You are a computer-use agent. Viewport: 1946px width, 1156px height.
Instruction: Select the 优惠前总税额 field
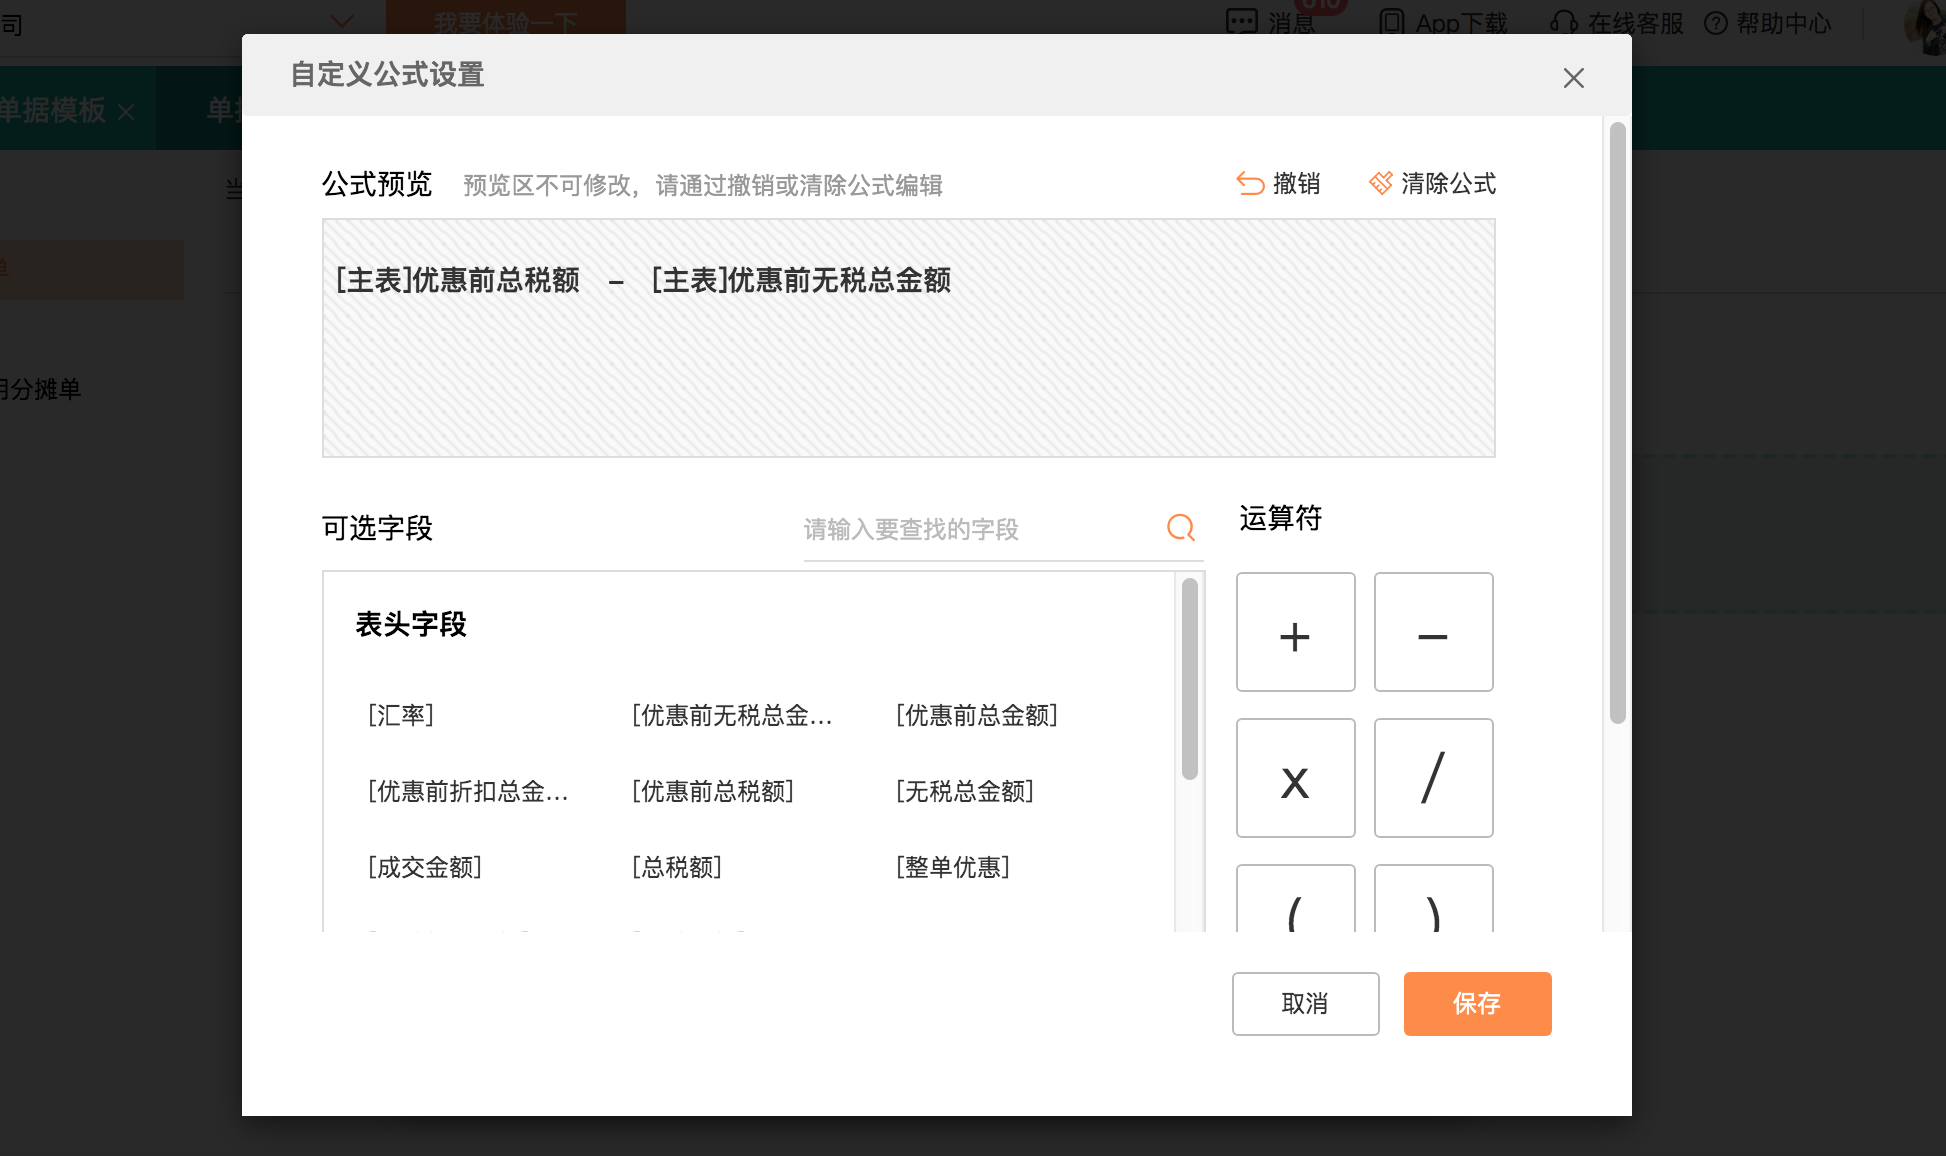tap(712, 791)
